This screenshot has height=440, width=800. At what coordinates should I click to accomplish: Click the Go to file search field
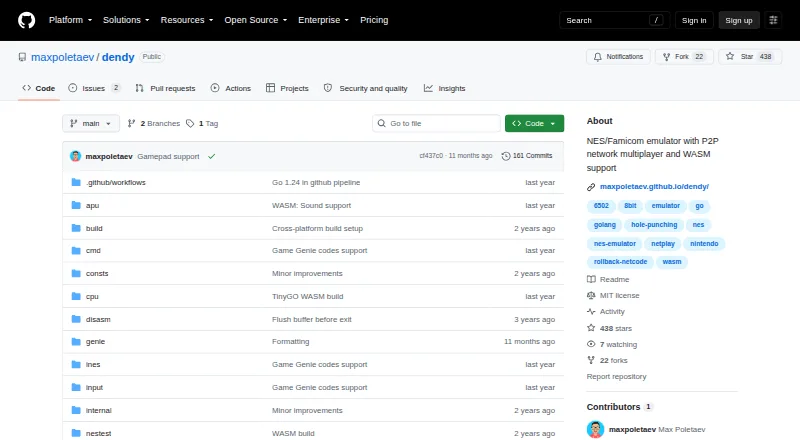point(436,124)
